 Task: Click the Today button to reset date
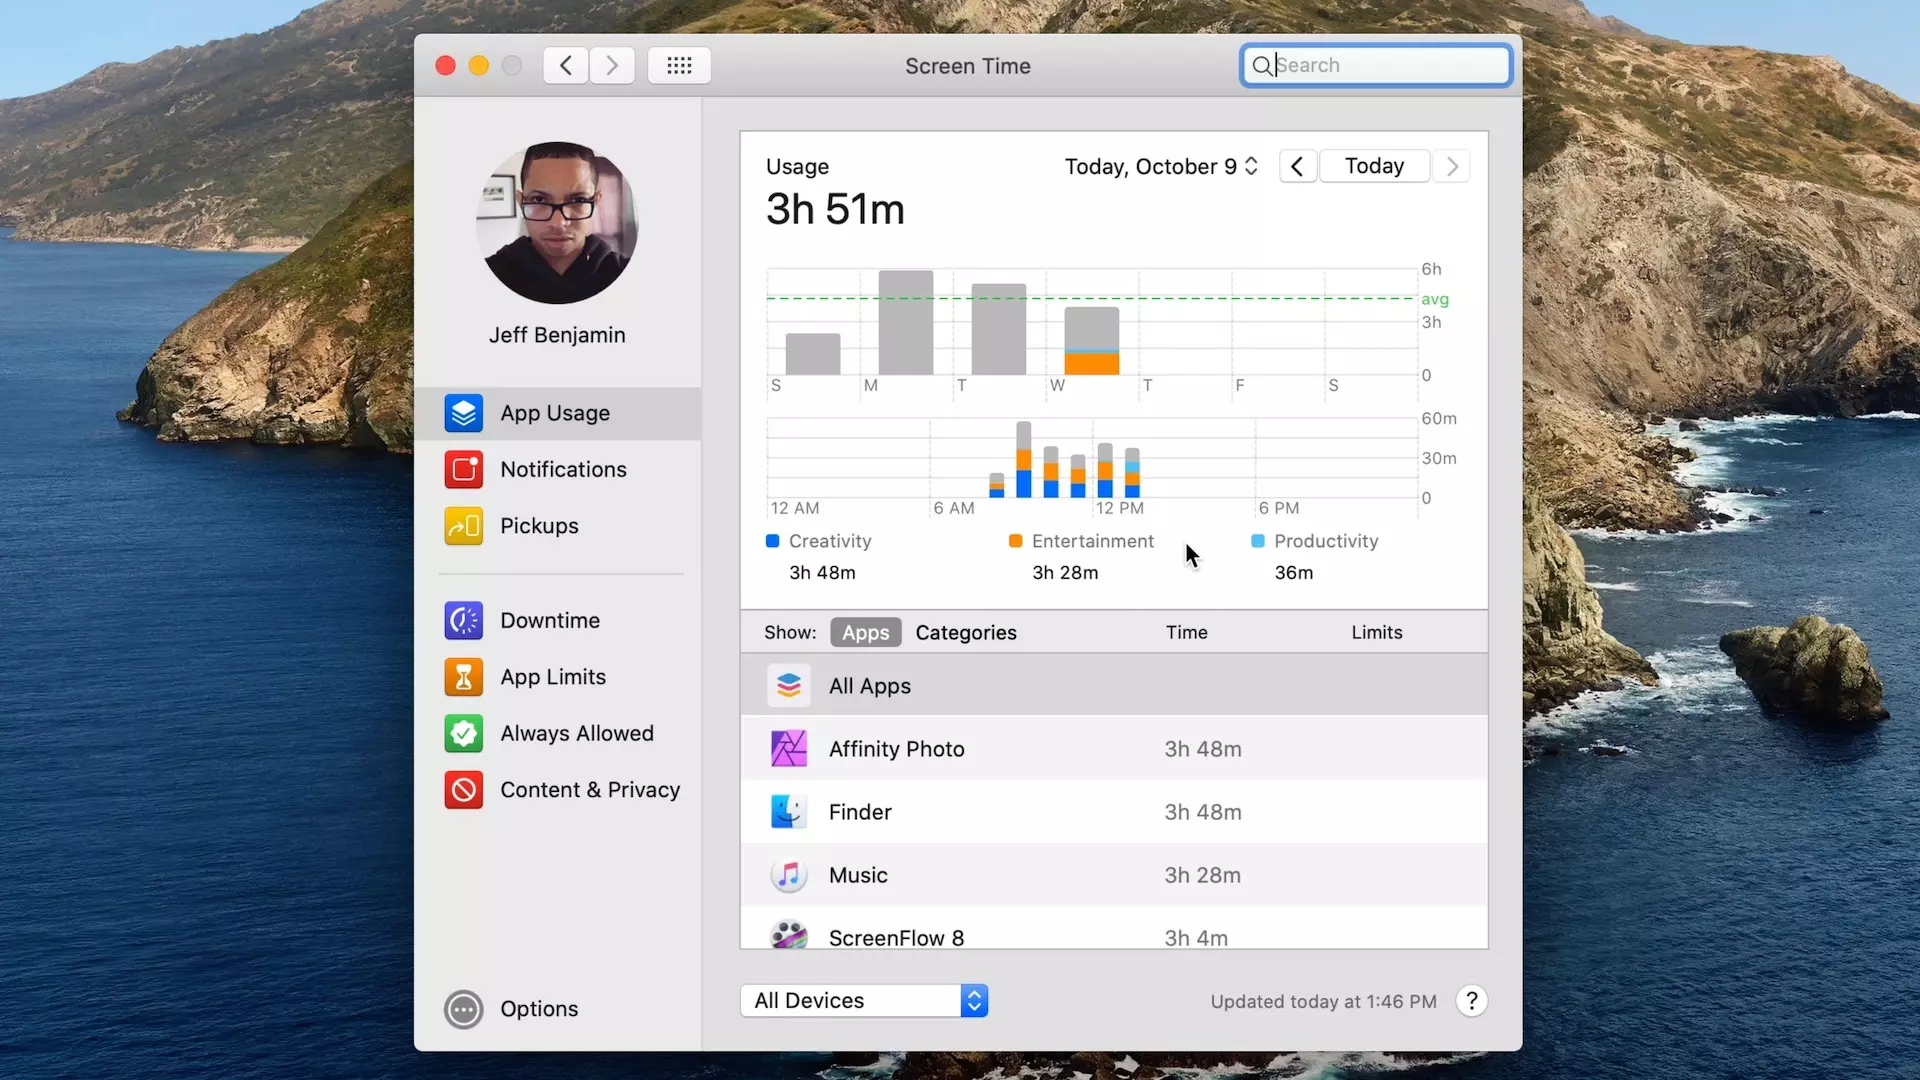pyautogui.click(x=1374, y=165)
